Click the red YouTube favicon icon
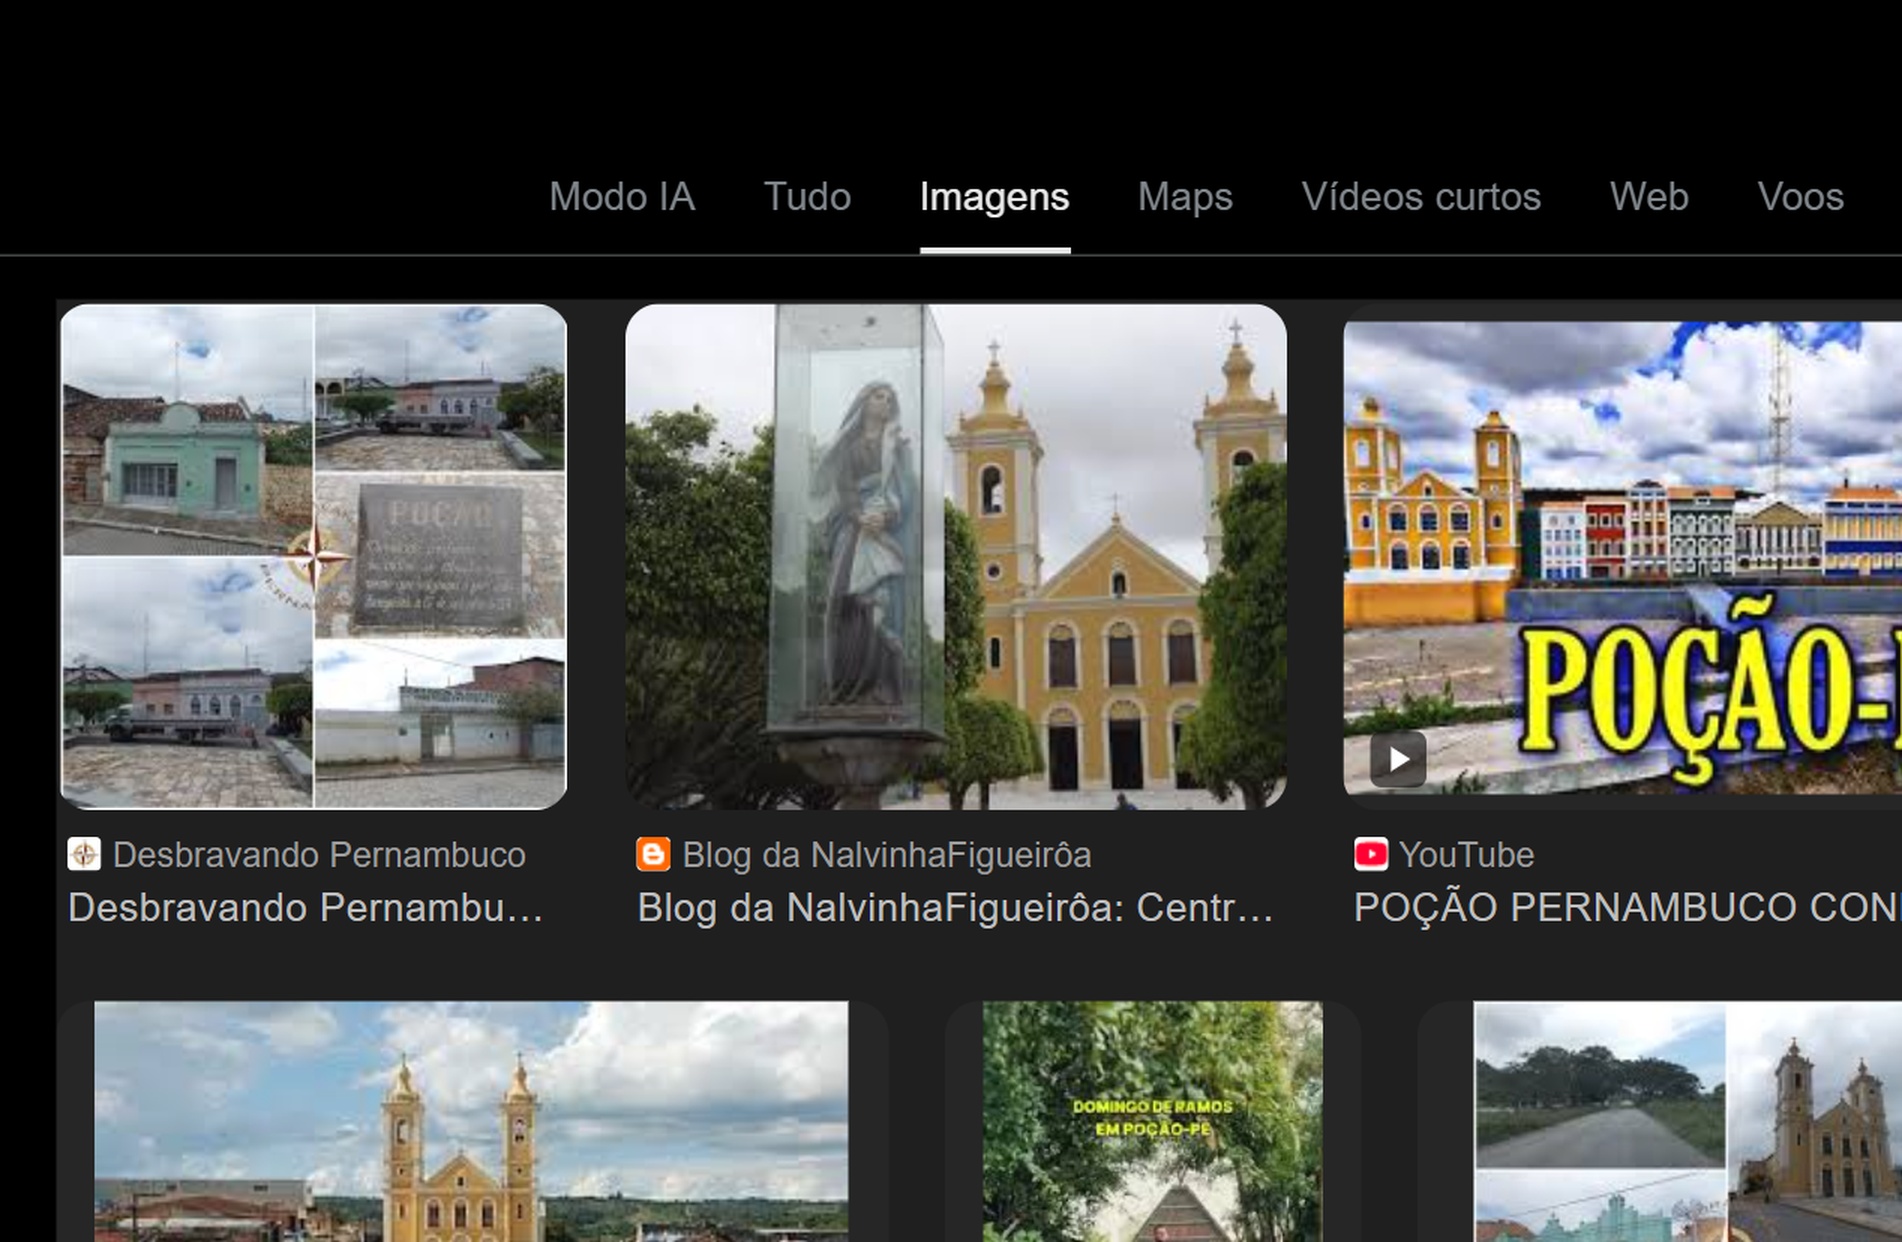This screenshot has height=1242, width=1902. [1370, 855]
